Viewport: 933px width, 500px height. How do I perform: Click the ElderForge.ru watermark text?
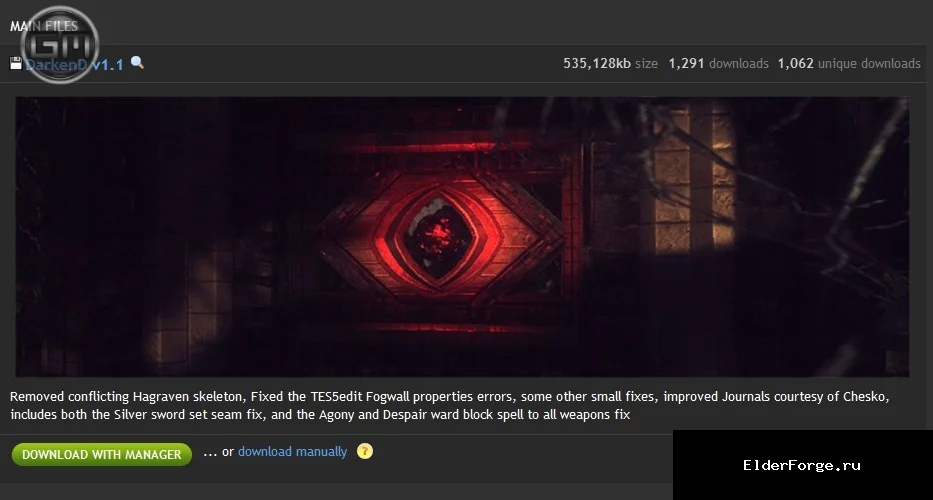[x=802, y=465]
